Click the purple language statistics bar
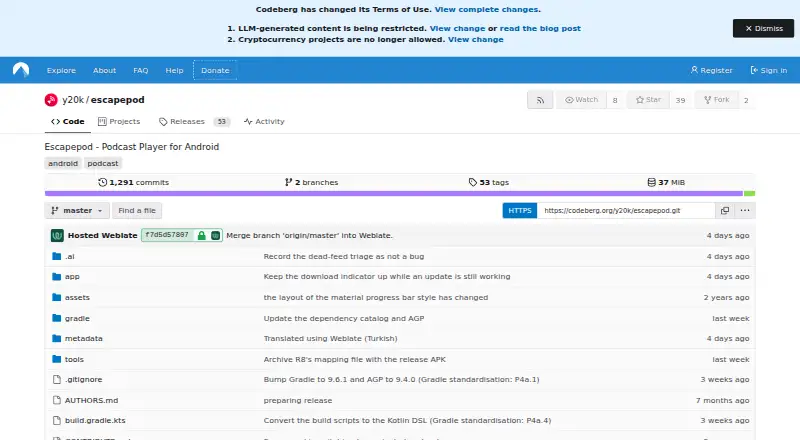 click(394, 193)
